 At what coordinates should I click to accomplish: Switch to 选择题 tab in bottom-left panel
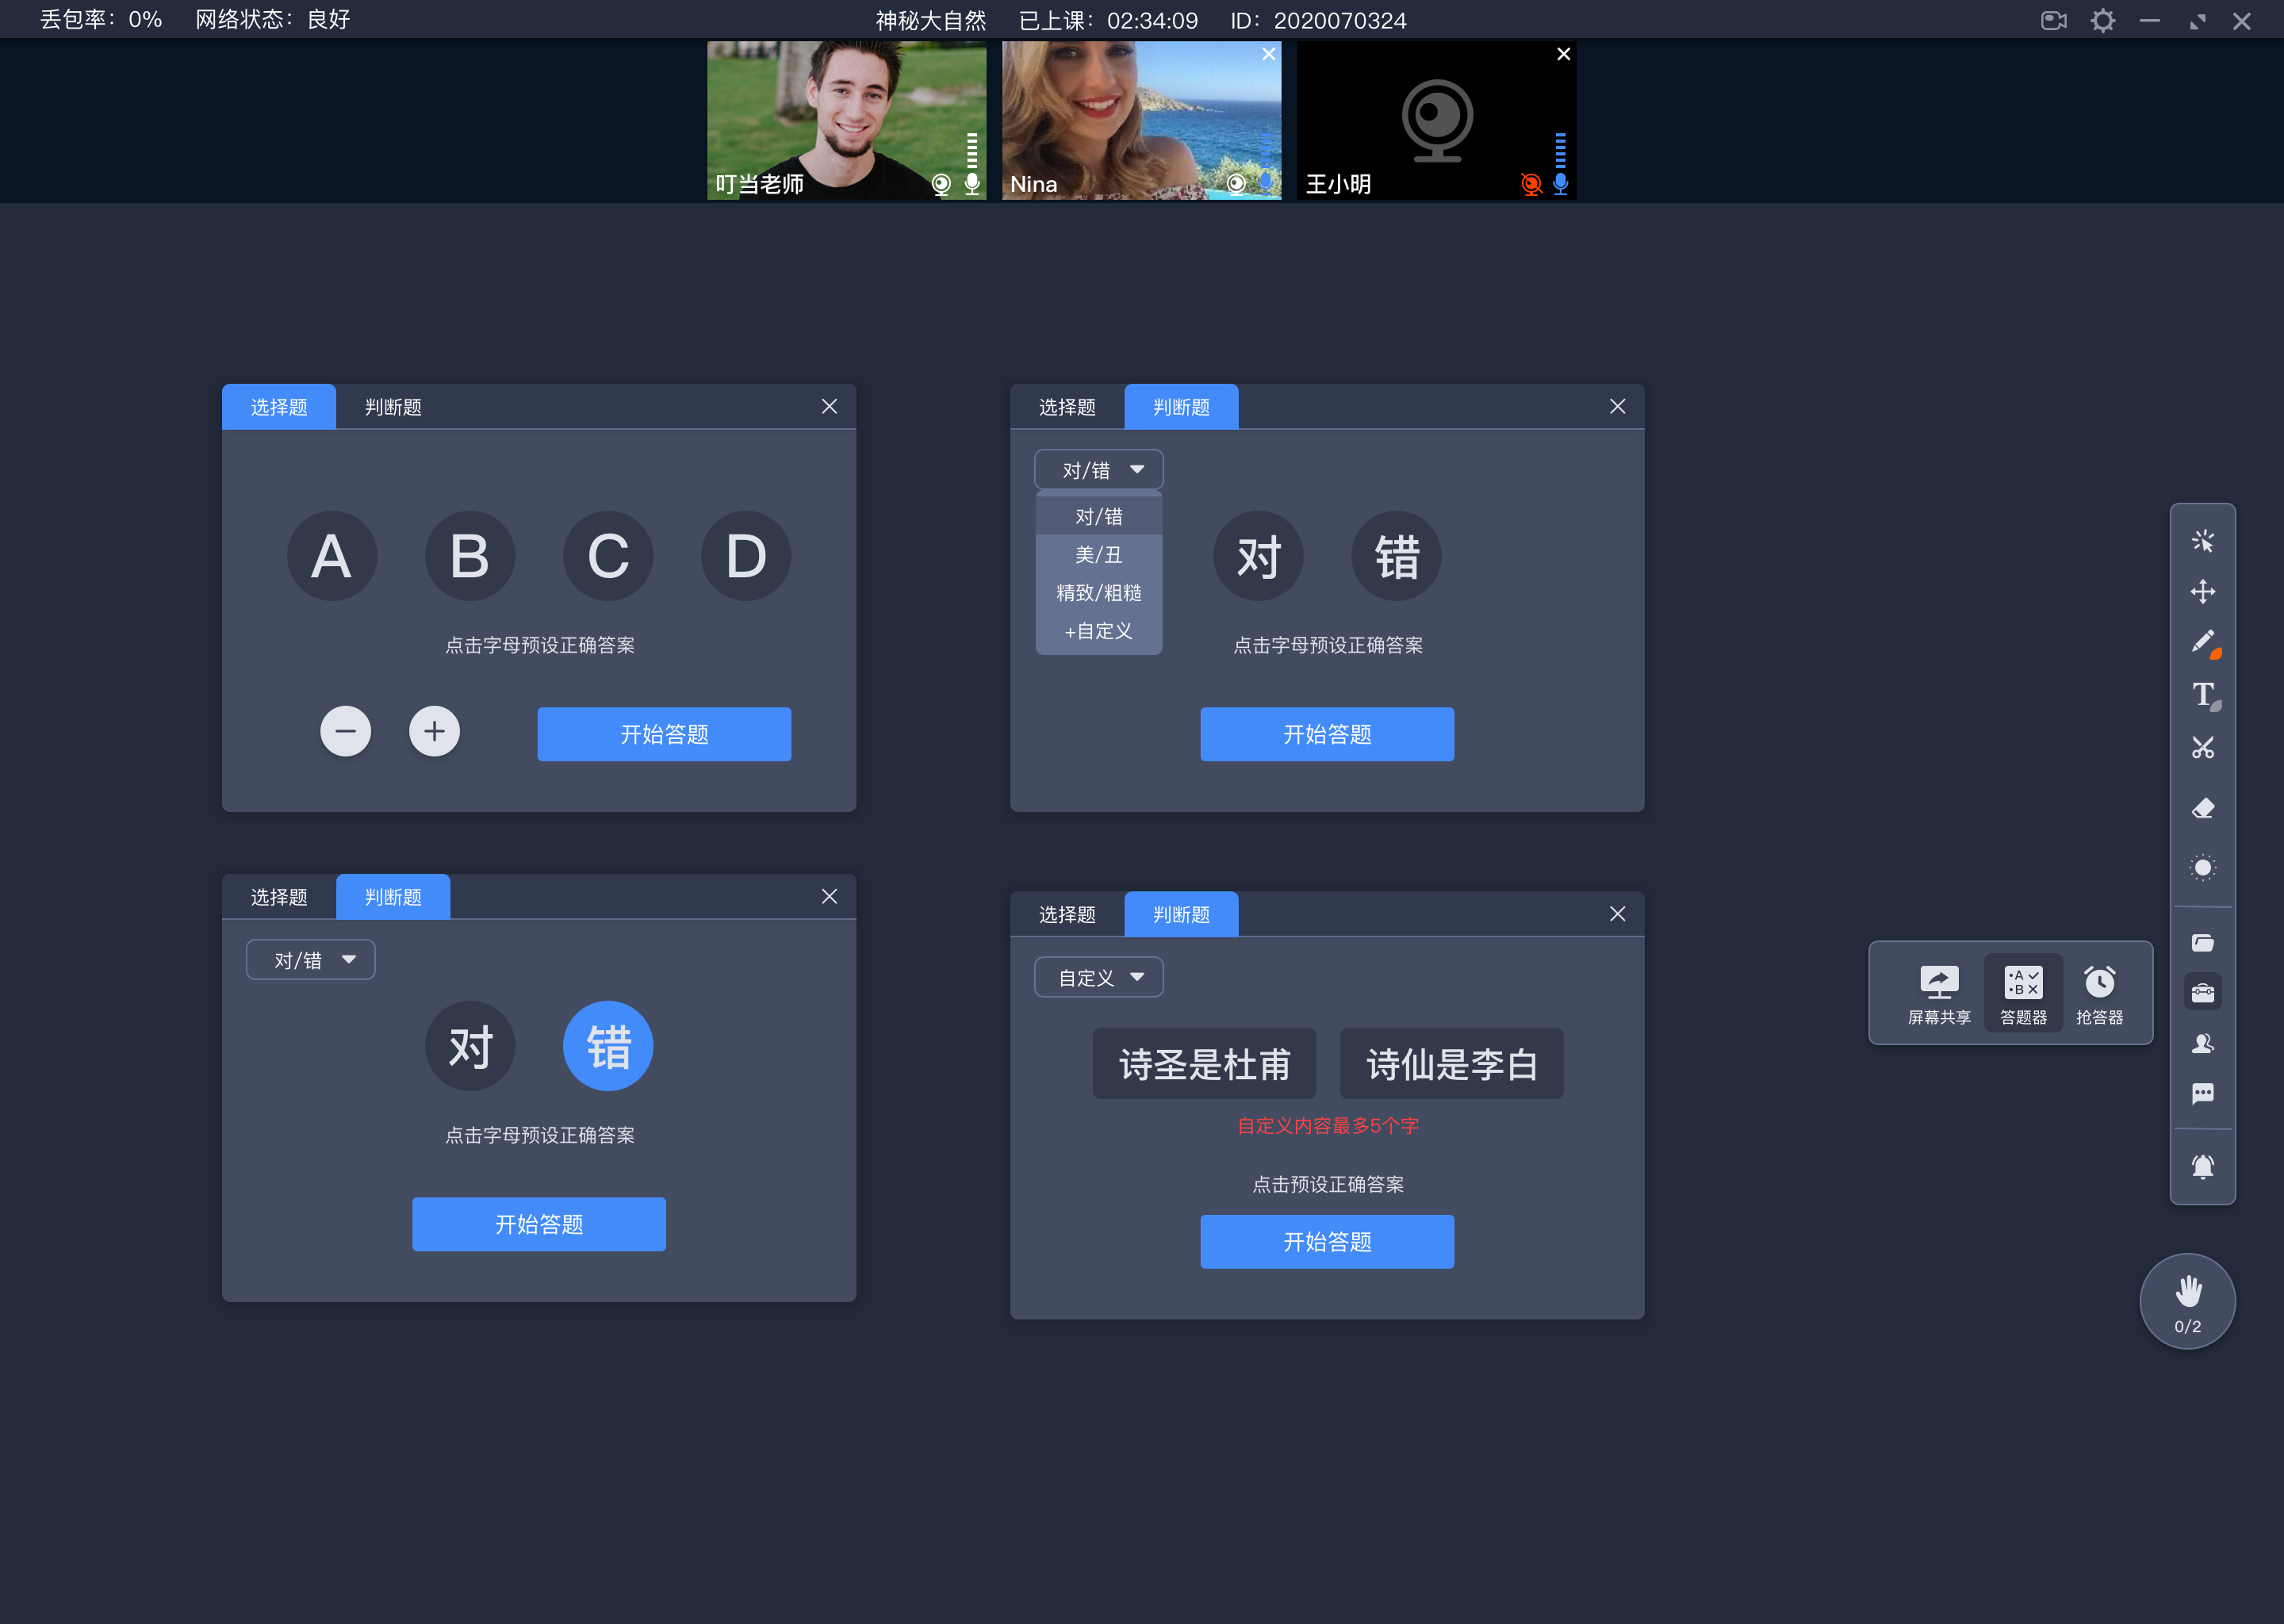(x=279, y=896)
